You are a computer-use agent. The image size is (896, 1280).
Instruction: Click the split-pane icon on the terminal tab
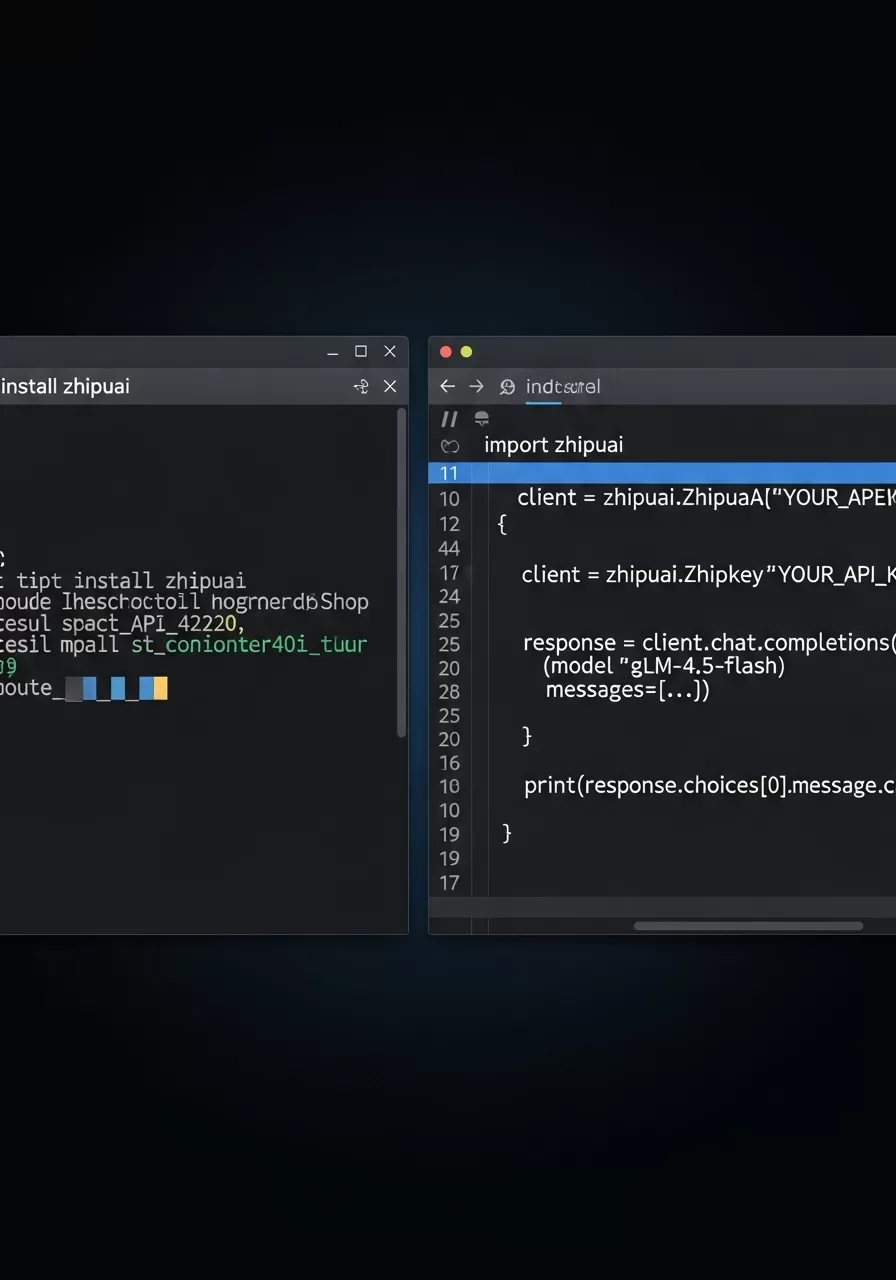[361, 386]
